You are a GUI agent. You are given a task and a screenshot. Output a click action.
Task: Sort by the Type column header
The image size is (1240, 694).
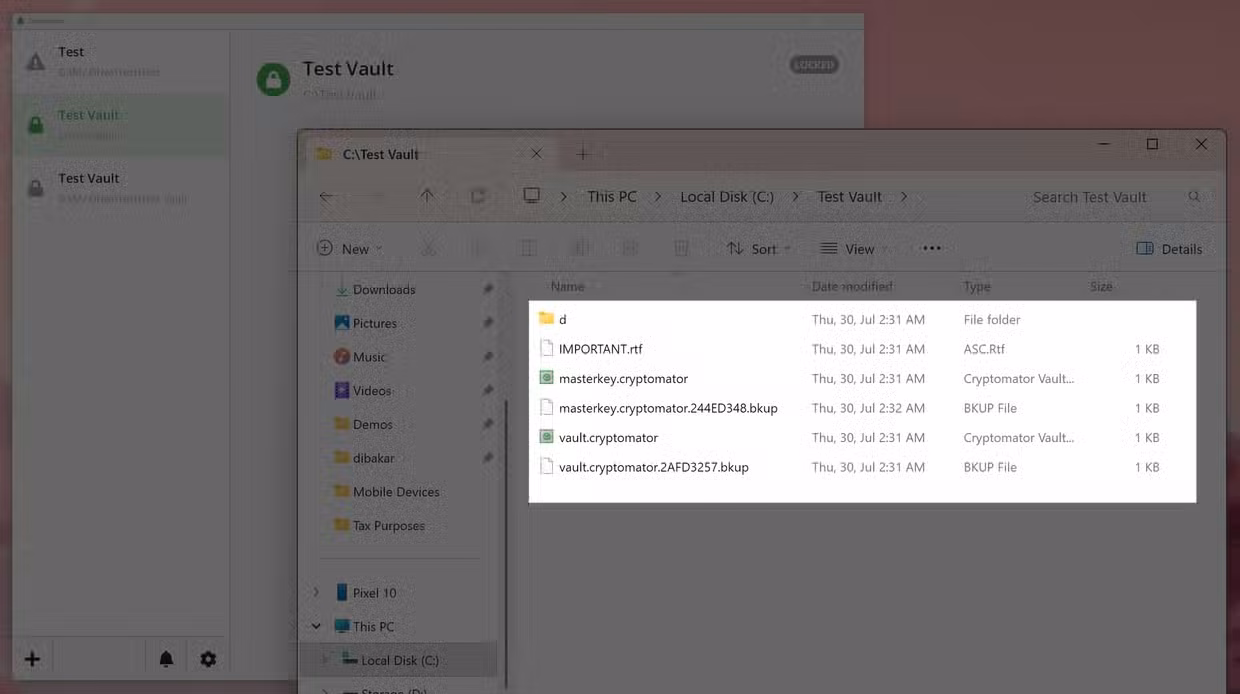tap(977, 287)
